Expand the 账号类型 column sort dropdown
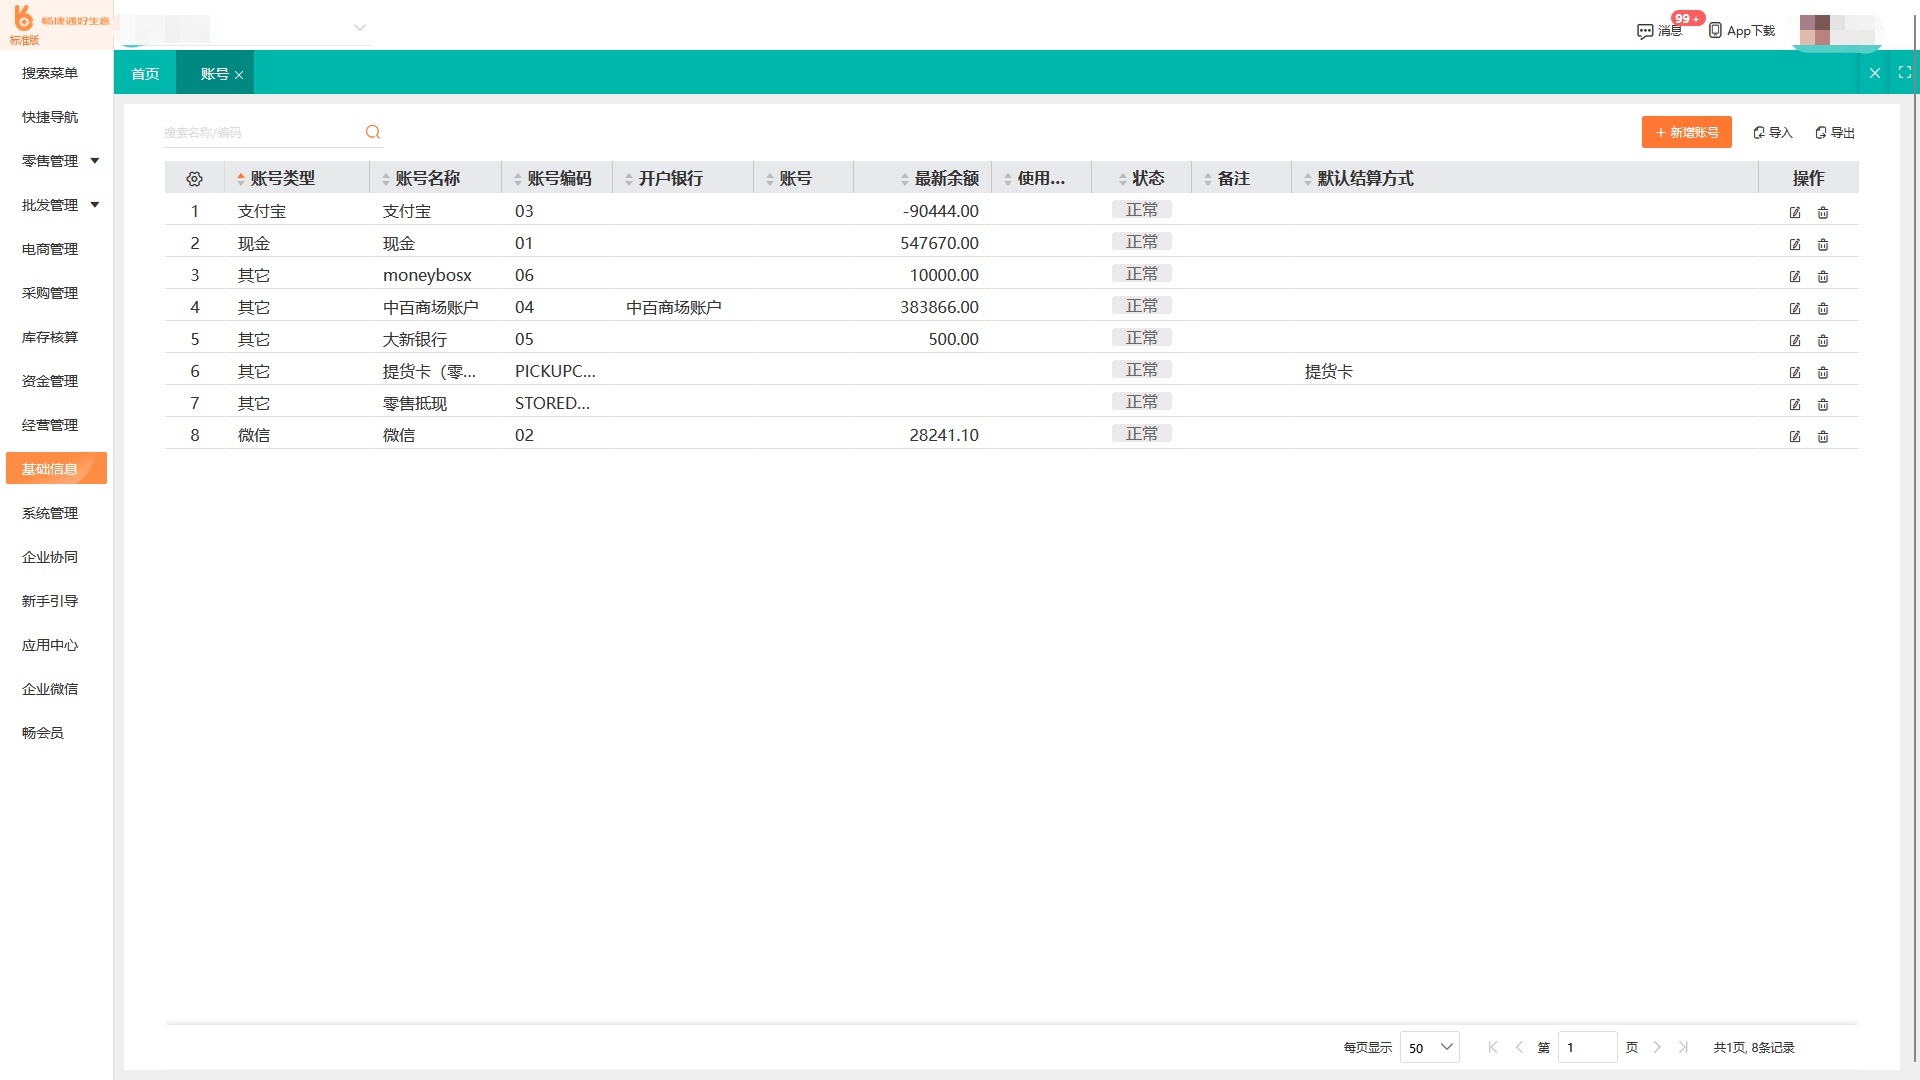 pyautogui.click(x=237, y=178)
